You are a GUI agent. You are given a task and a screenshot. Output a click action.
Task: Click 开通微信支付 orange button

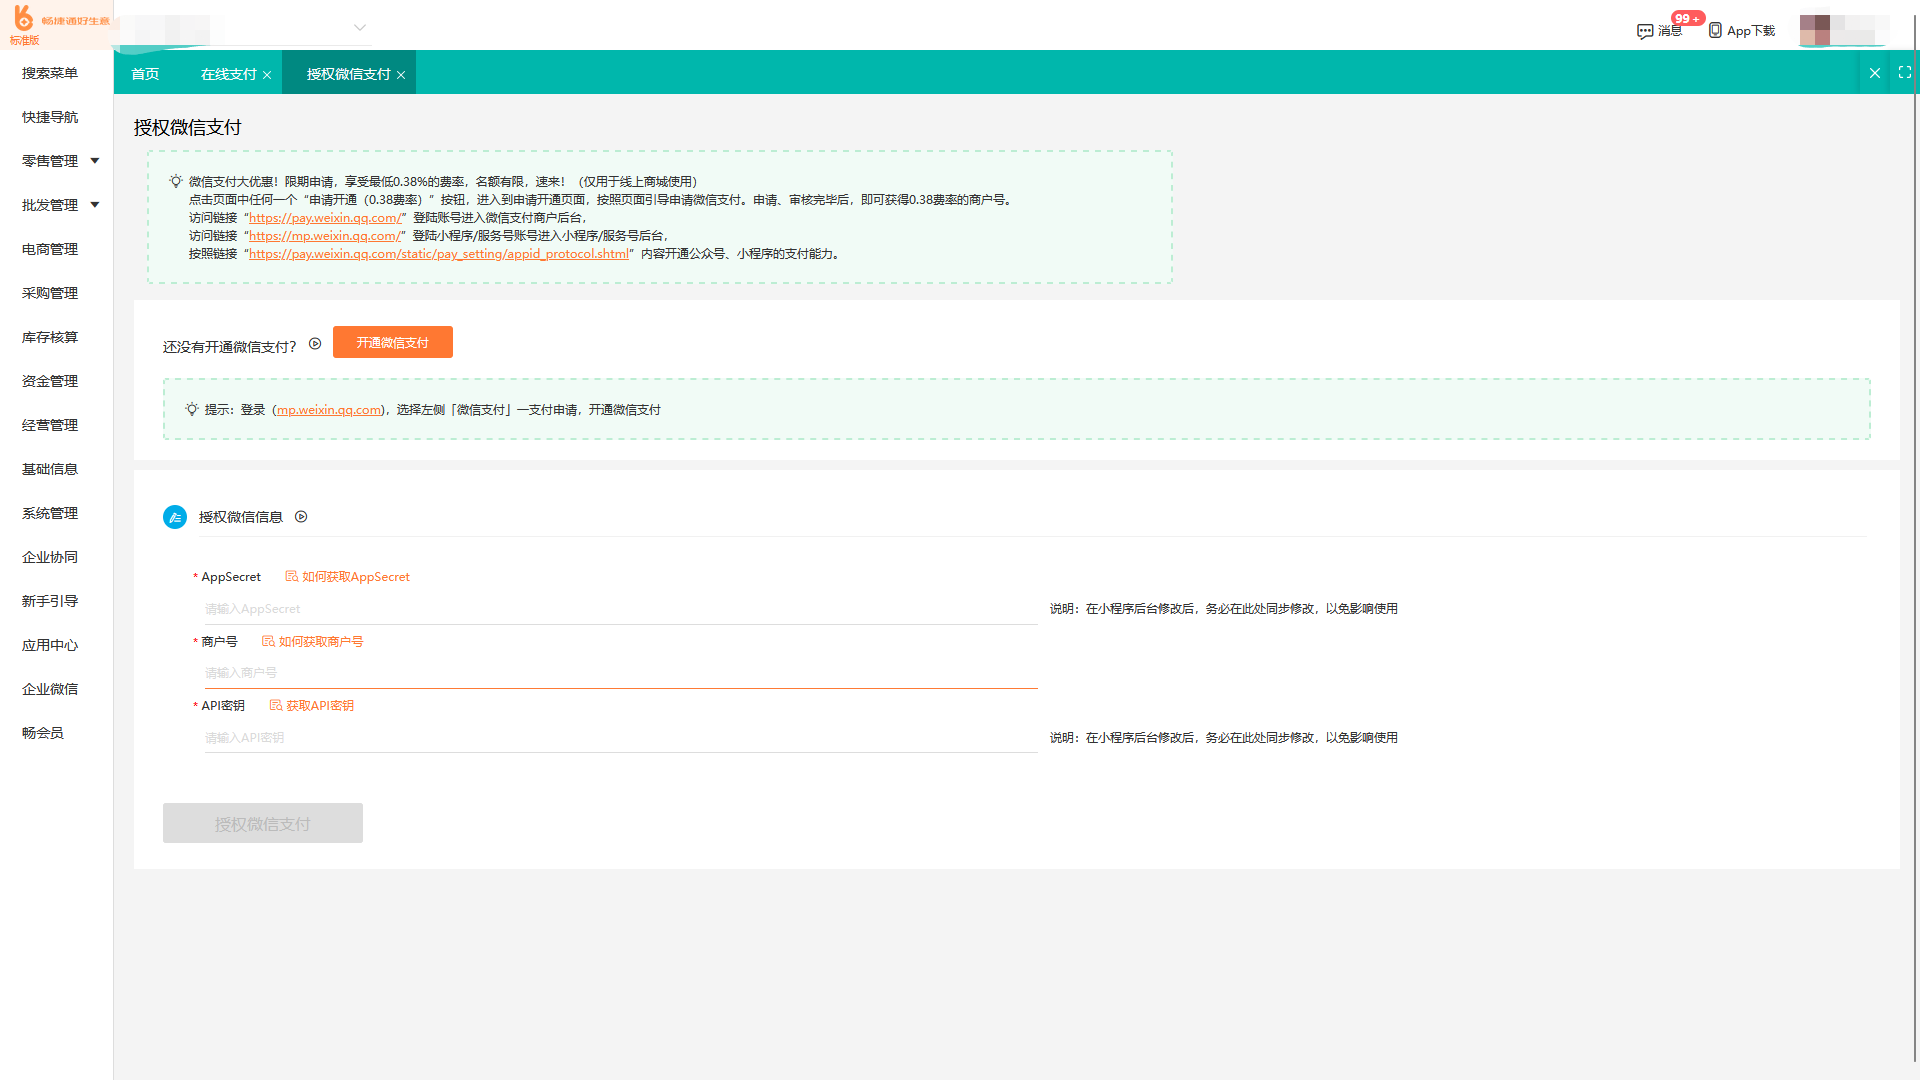tap(392, 343)
